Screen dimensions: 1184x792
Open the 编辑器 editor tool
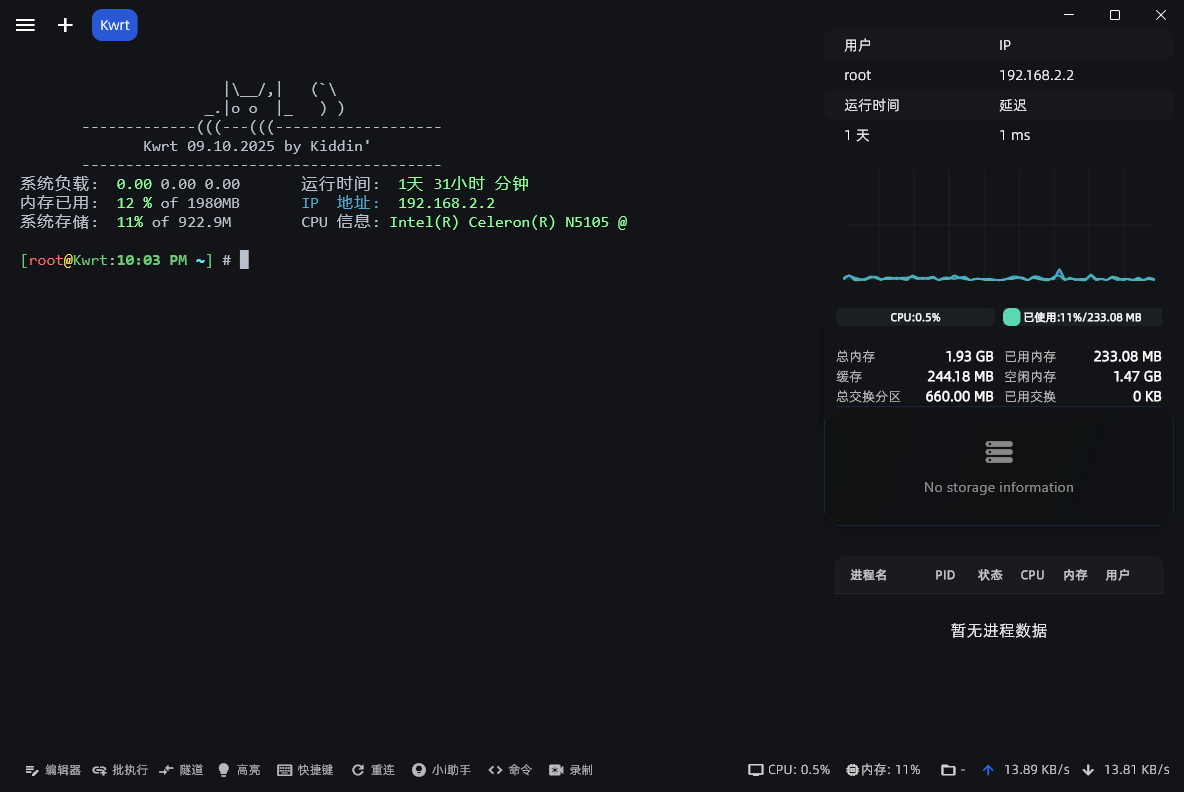coord(52,769)
